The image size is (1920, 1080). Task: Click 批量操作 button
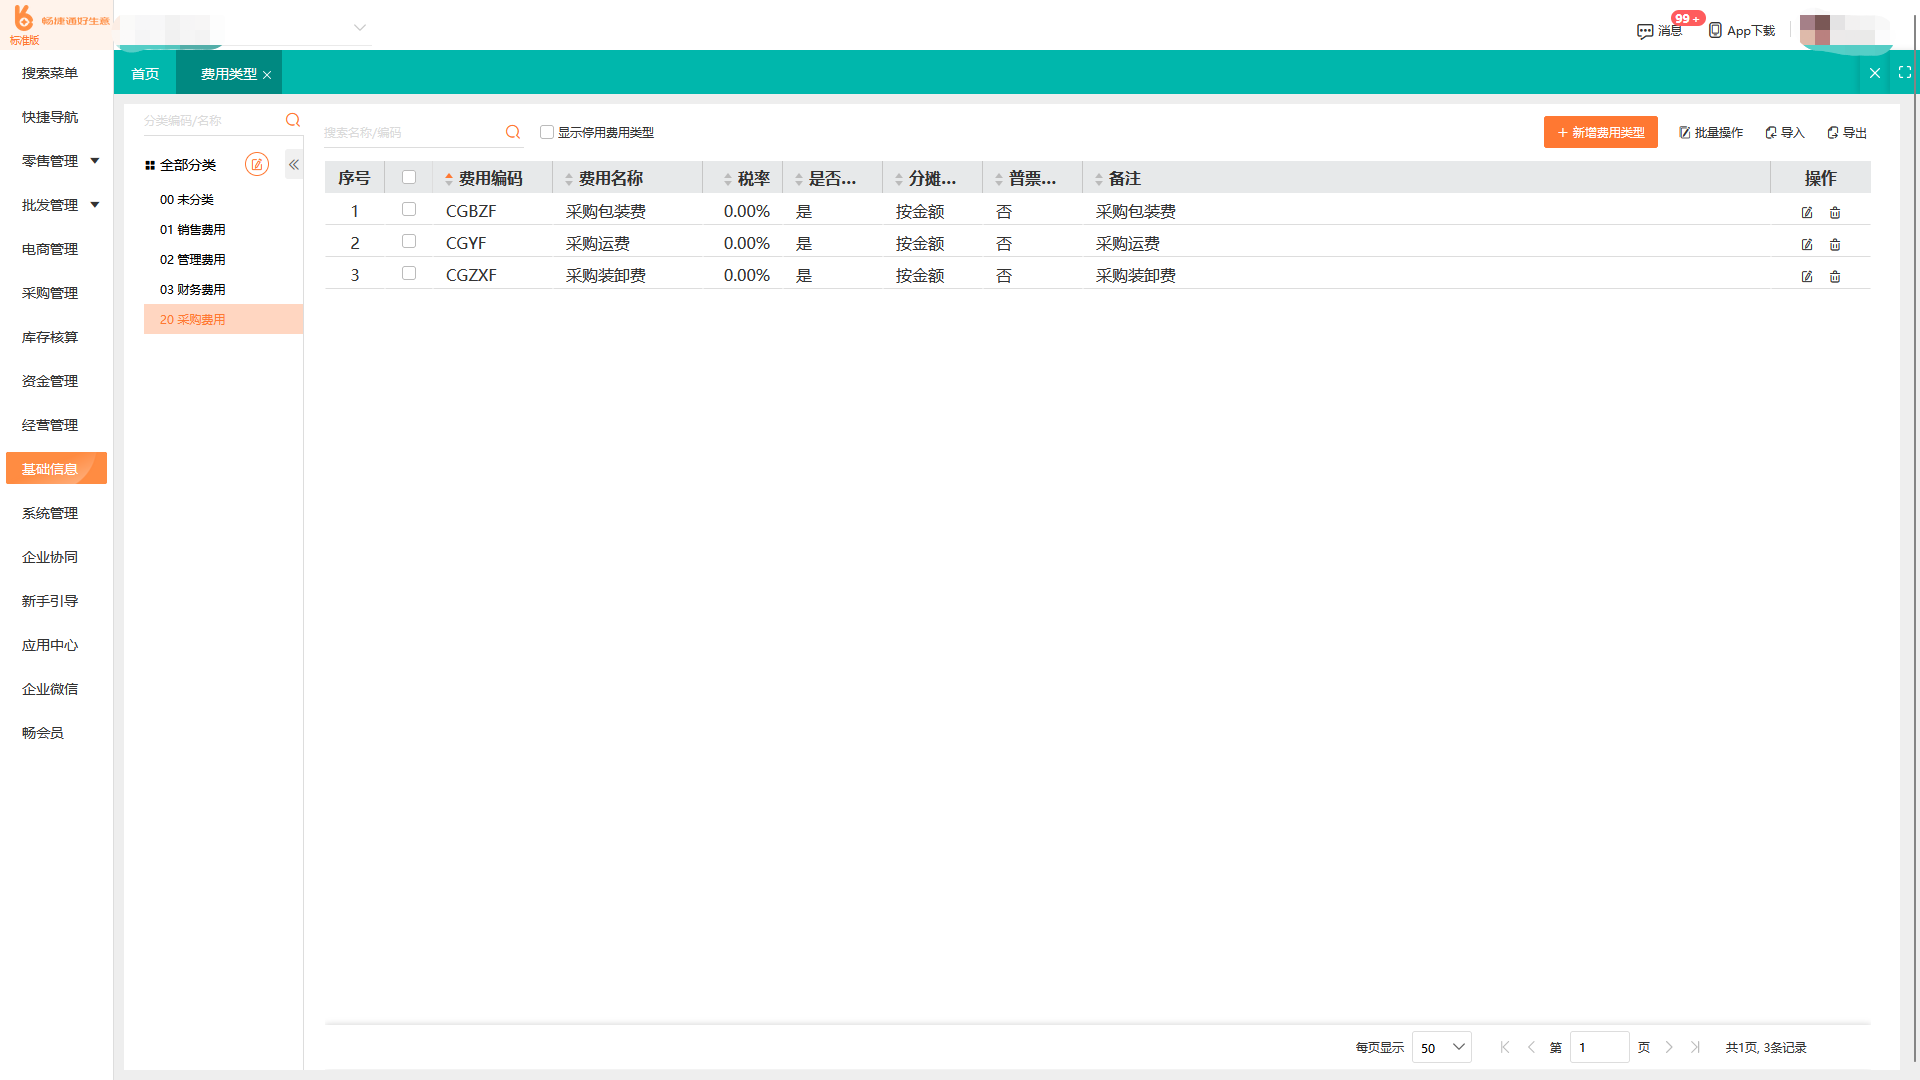[x=1710, y=131]
